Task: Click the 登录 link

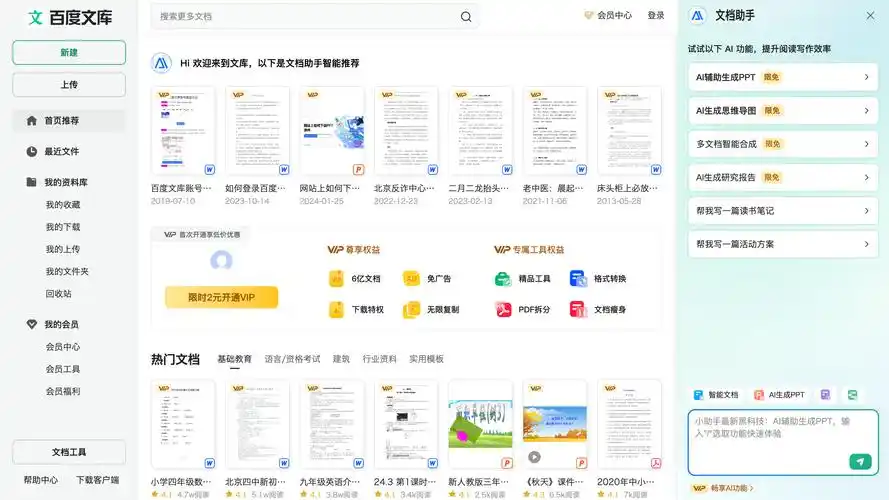Action: tap(655, 16)
